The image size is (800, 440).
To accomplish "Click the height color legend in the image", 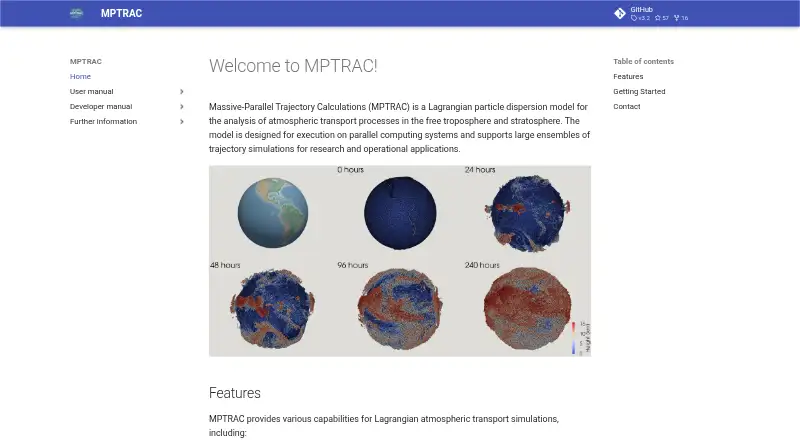I will coord(580,338).
